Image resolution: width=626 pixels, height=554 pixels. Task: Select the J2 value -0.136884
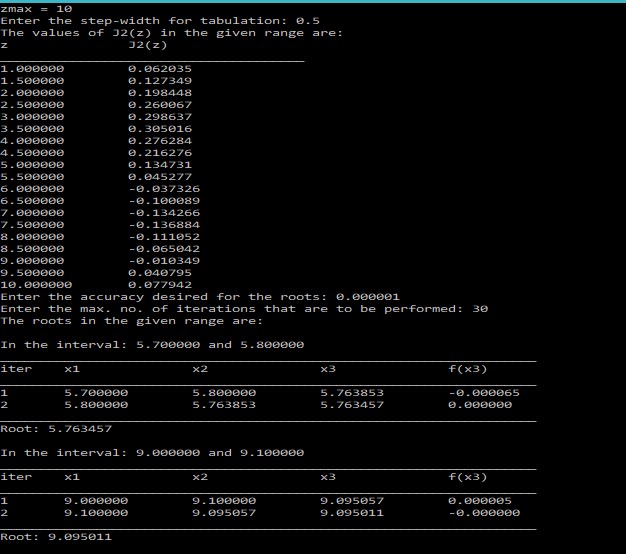pyautogui.click(x=164, y=225)
